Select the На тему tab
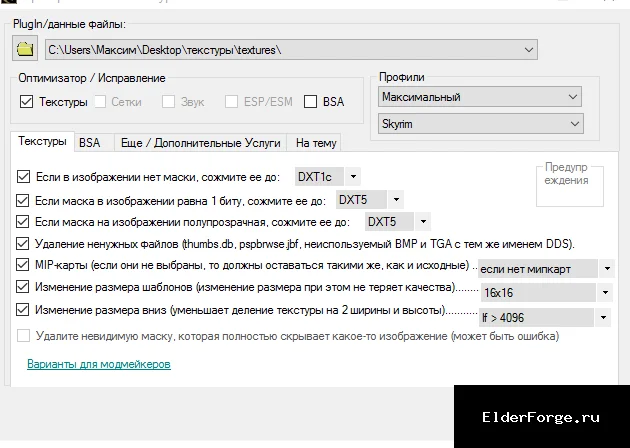 click(316, 143)
